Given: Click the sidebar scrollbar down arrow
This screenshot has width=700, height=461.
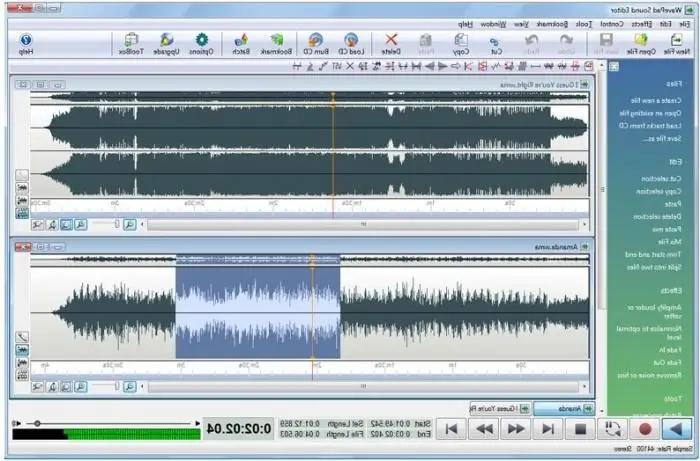Looking at the screenshot, I should coord(601,411).
